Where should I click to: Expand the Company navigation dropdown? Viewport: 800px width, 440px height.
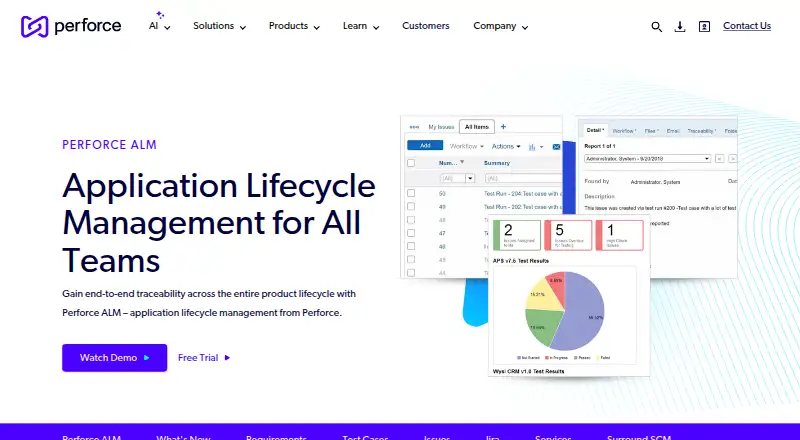tap(501, 26)
